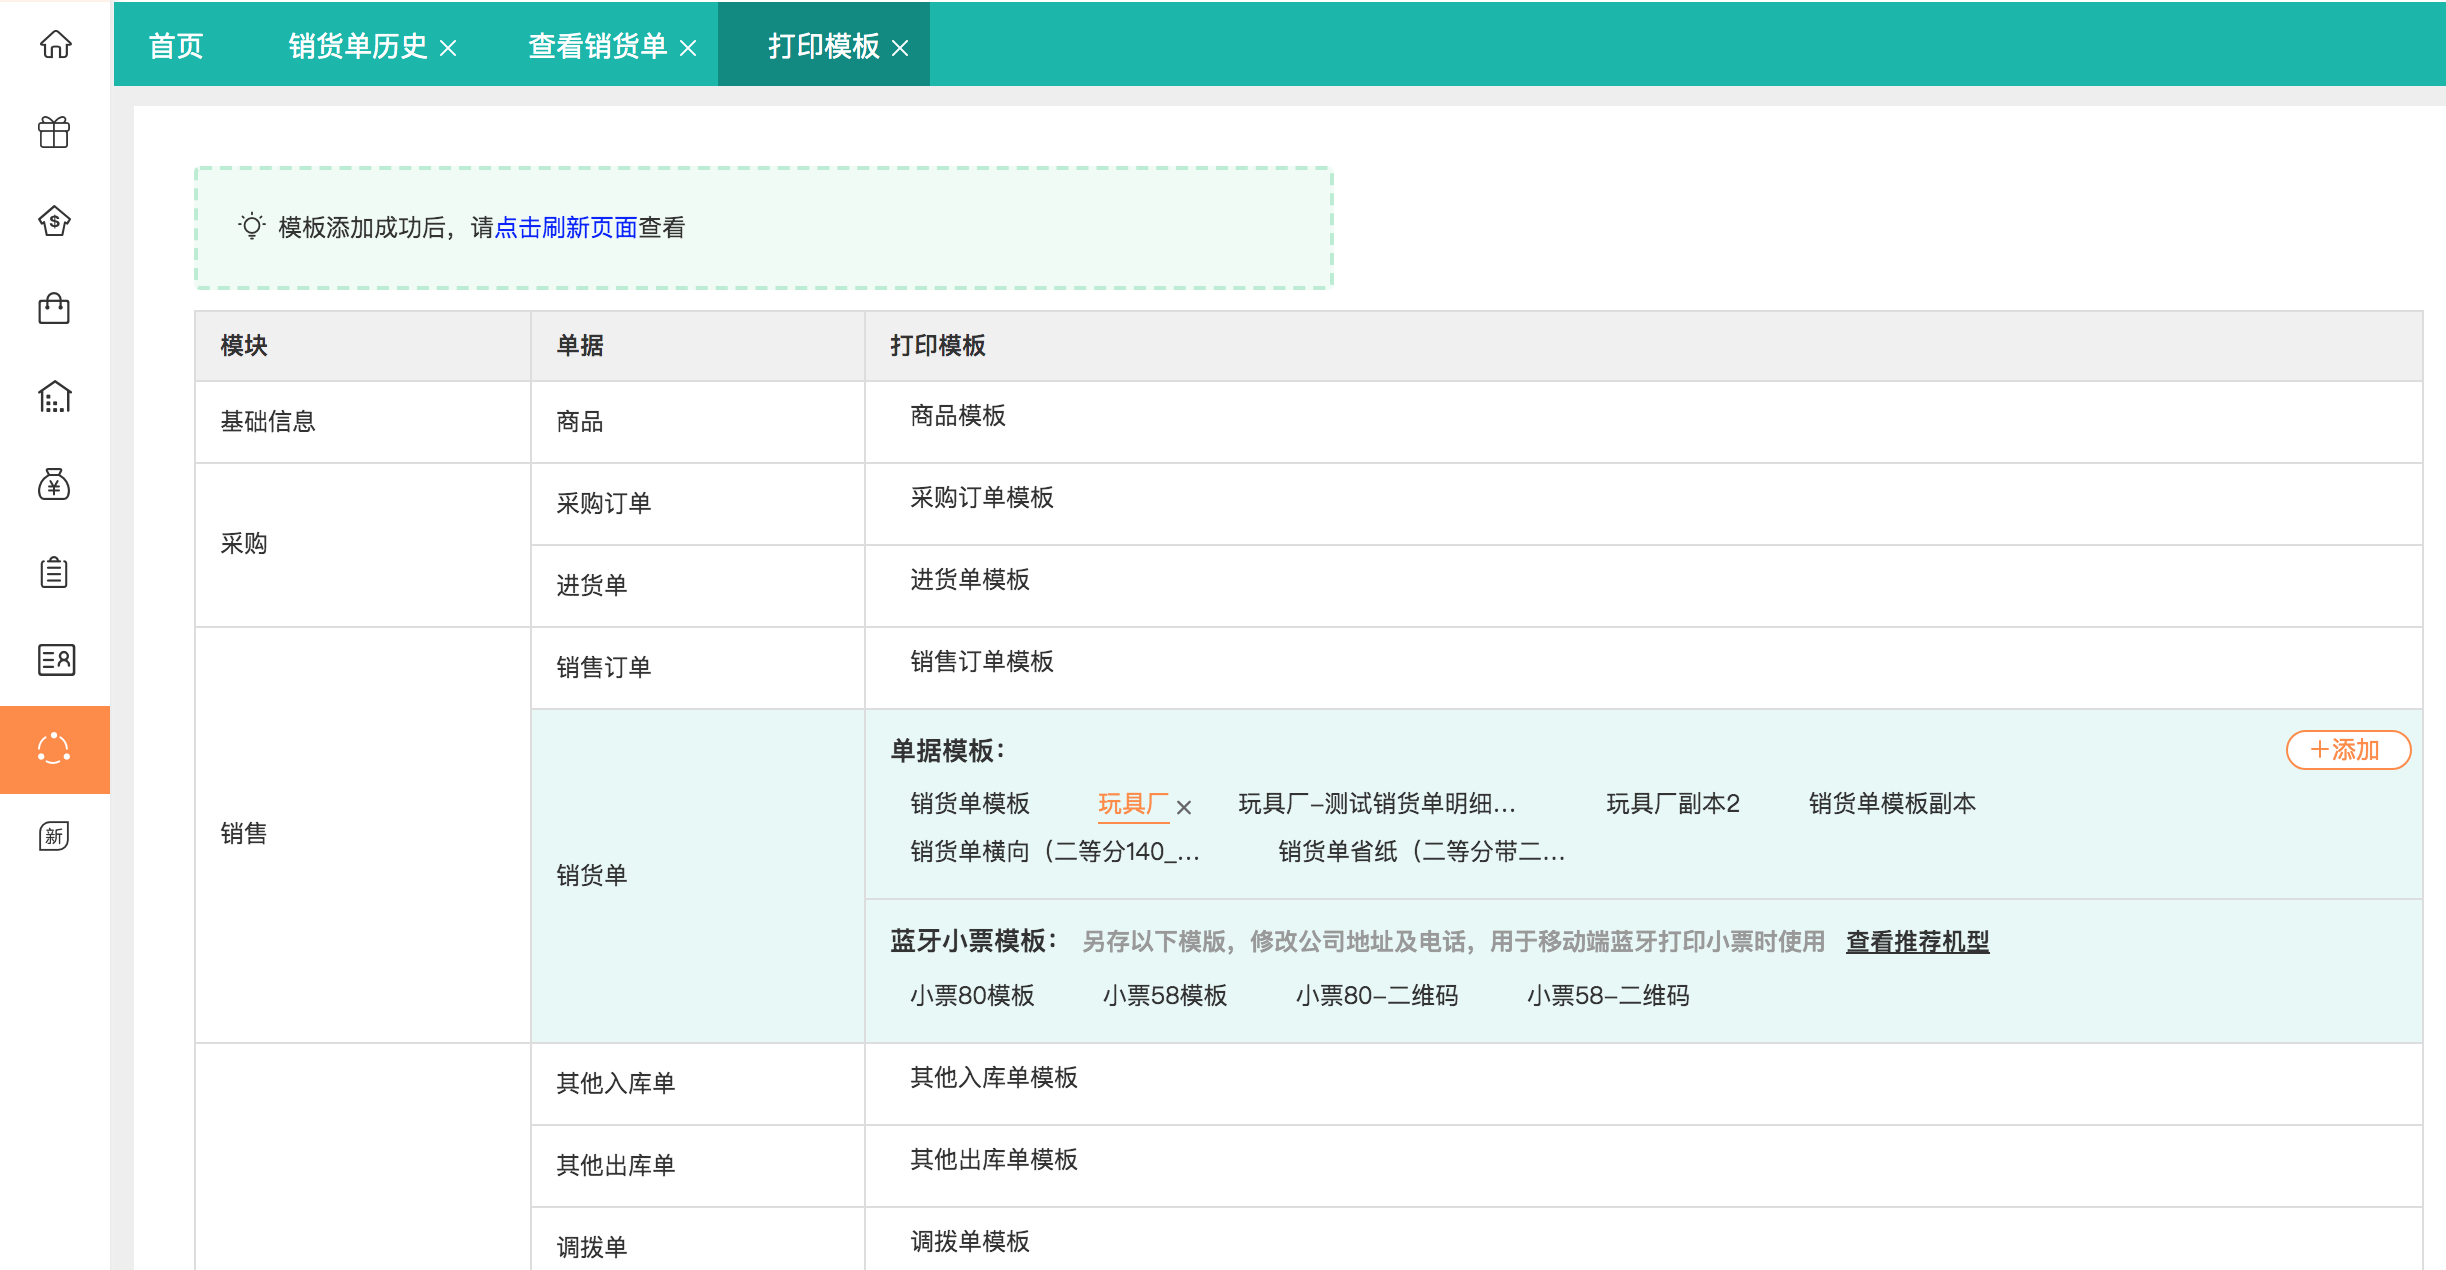Click the document/notes sidebar icon
This screenshot has width=2446, height=1270.
pos(55,571)
